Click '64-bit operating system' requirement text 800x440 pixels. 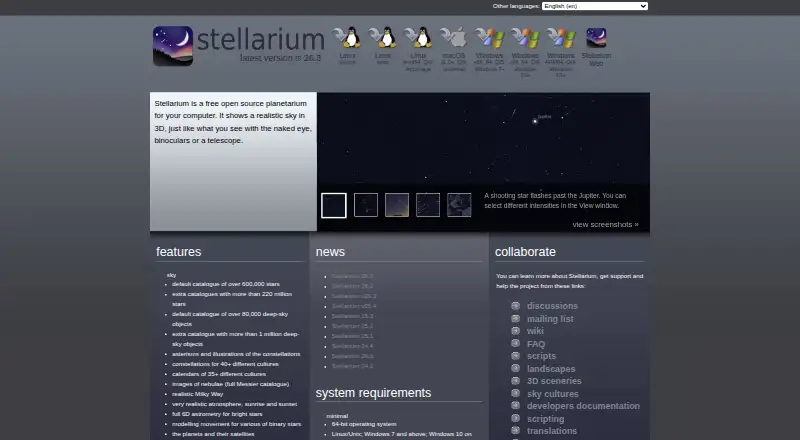pos(364,424)
